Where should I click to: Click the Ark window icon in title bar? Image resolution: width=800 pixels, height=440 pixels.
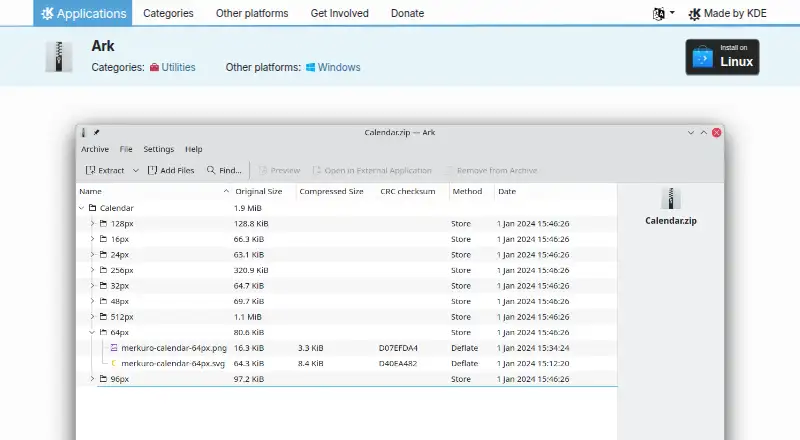(x=84, y=132)
